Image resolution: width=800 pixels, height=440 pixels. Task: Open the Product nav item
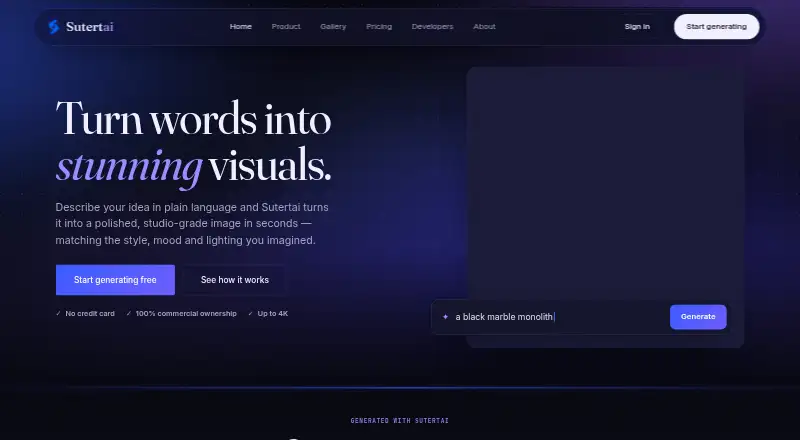(286, 27)
